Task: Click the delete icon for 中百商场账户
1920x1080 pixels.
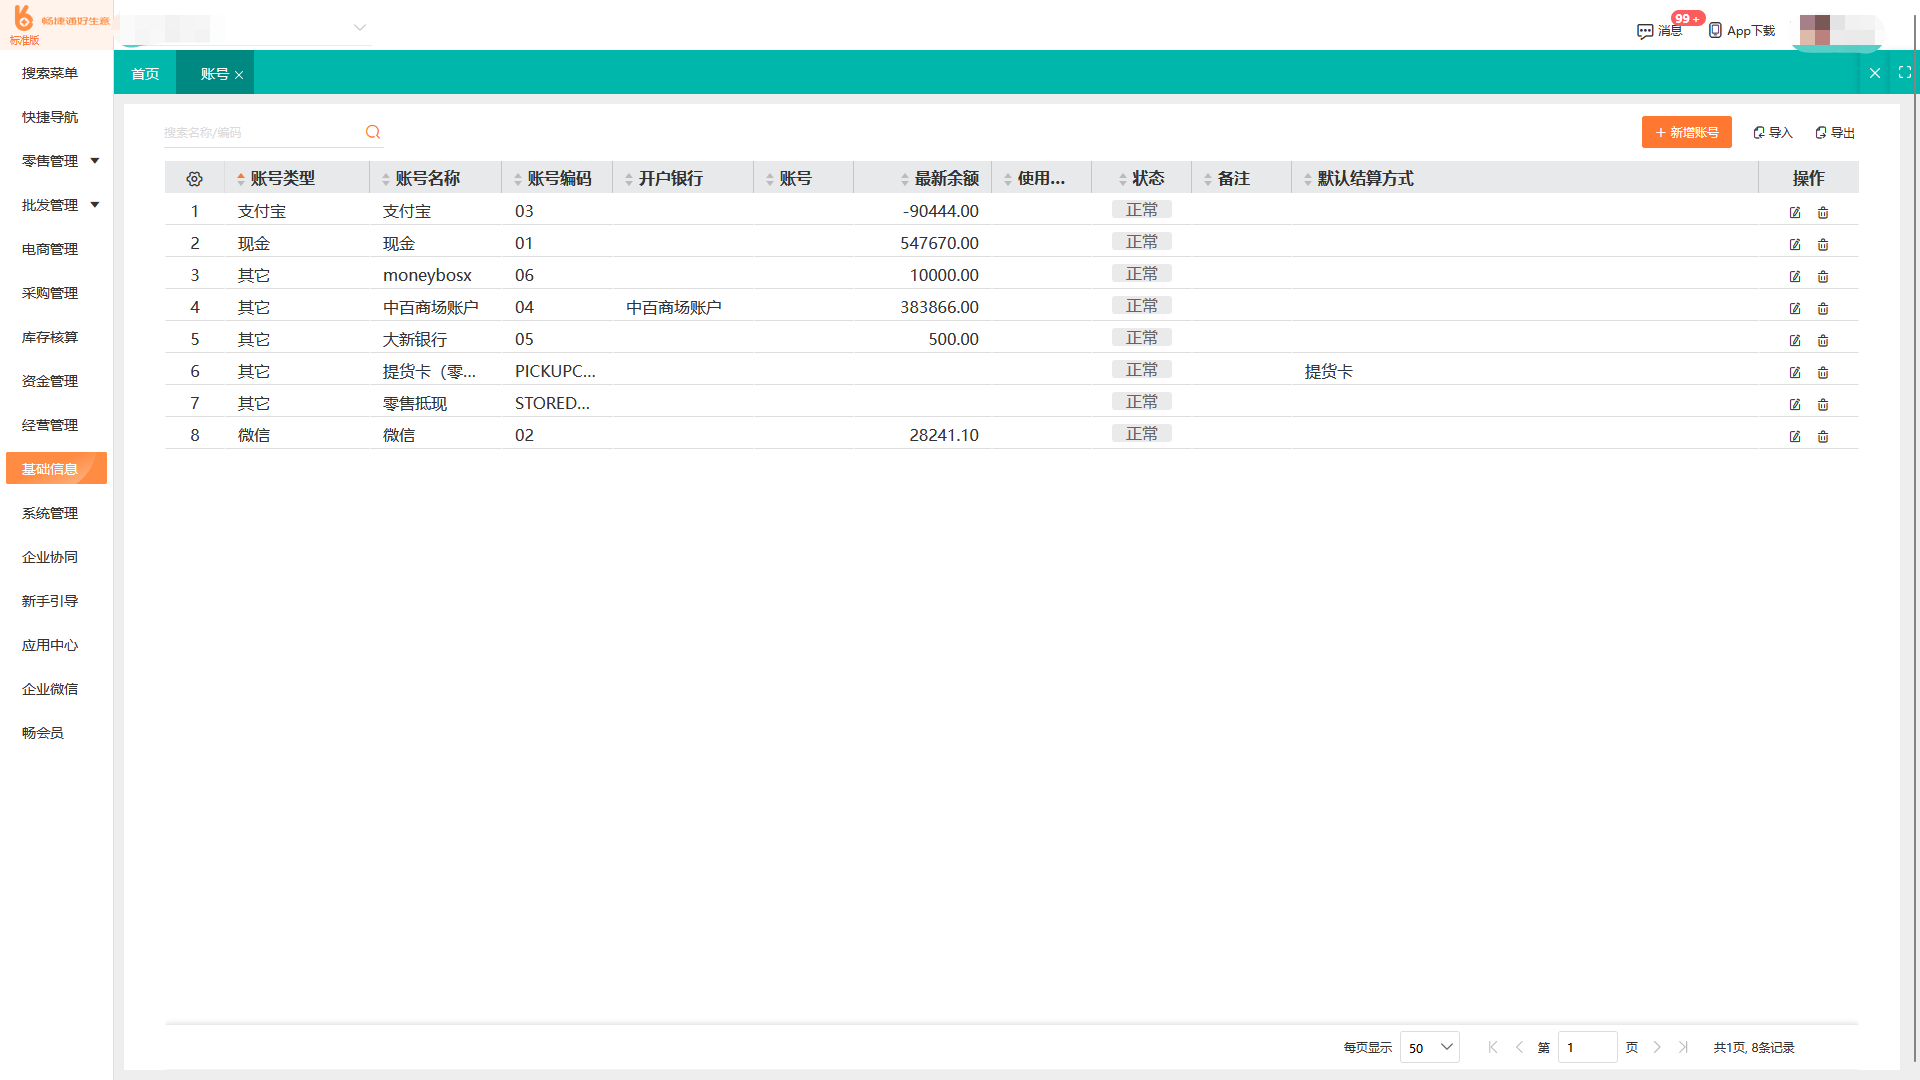Action: (1824, 307)
